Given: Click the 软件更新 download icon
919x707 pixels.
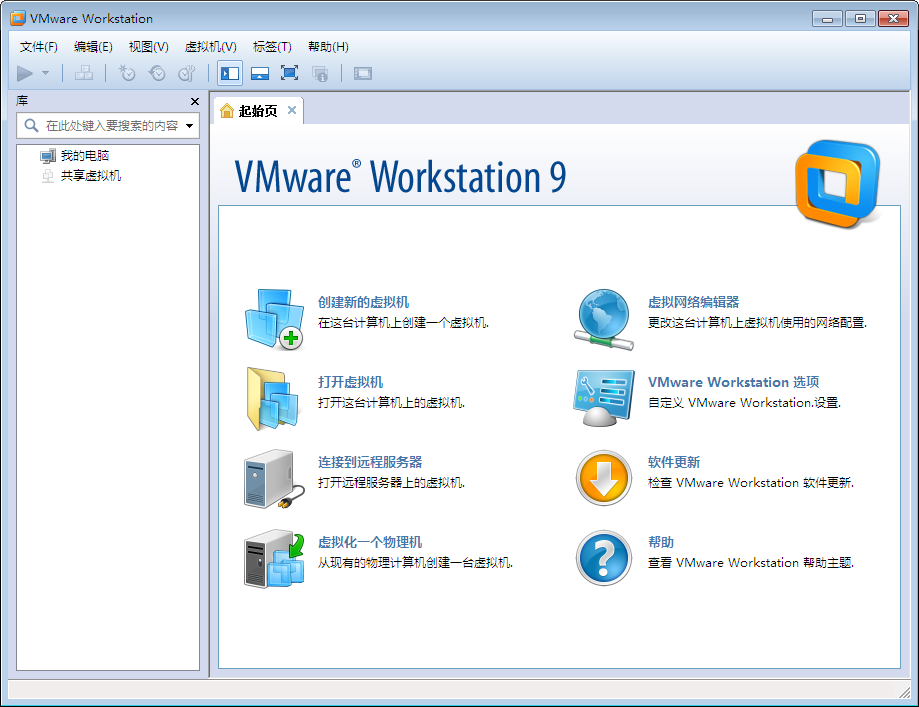Looking at the screenshot, I should [603, 479].
